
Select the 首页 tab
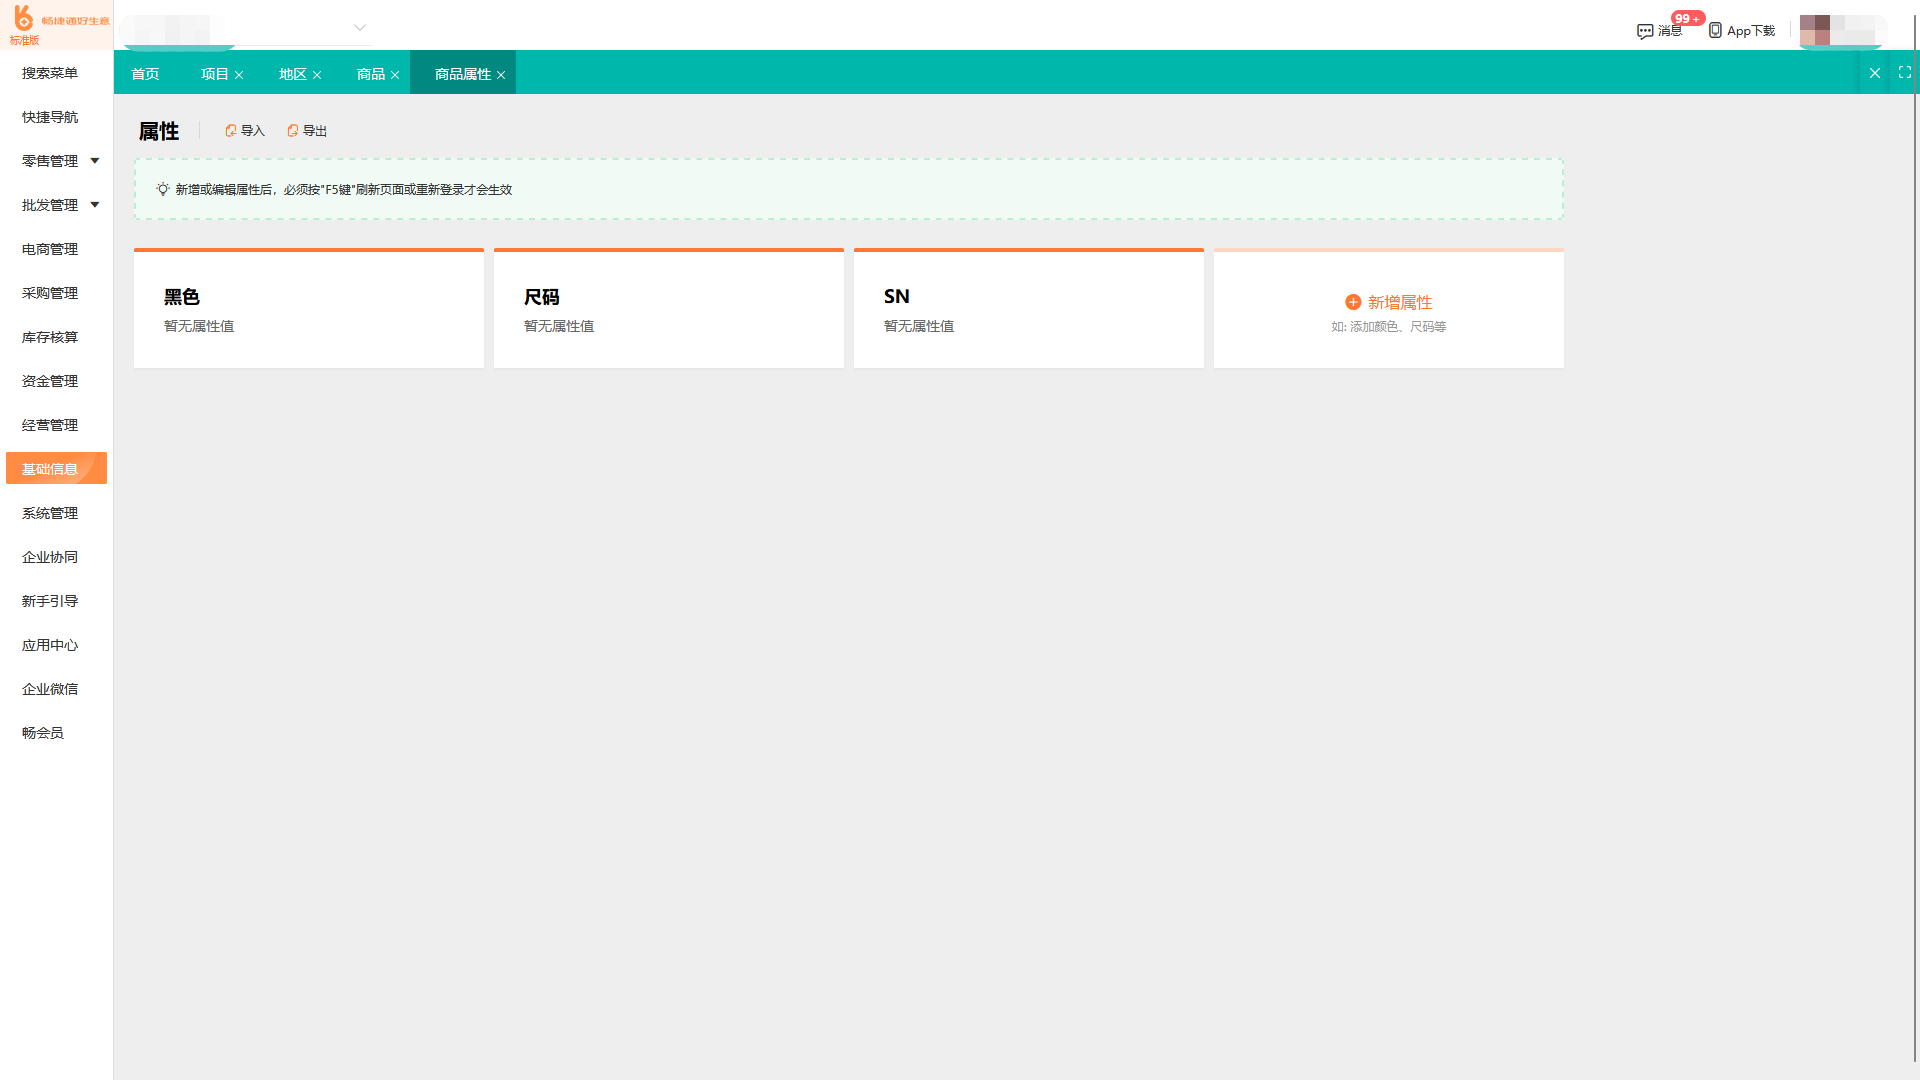[x=145, y=74]
